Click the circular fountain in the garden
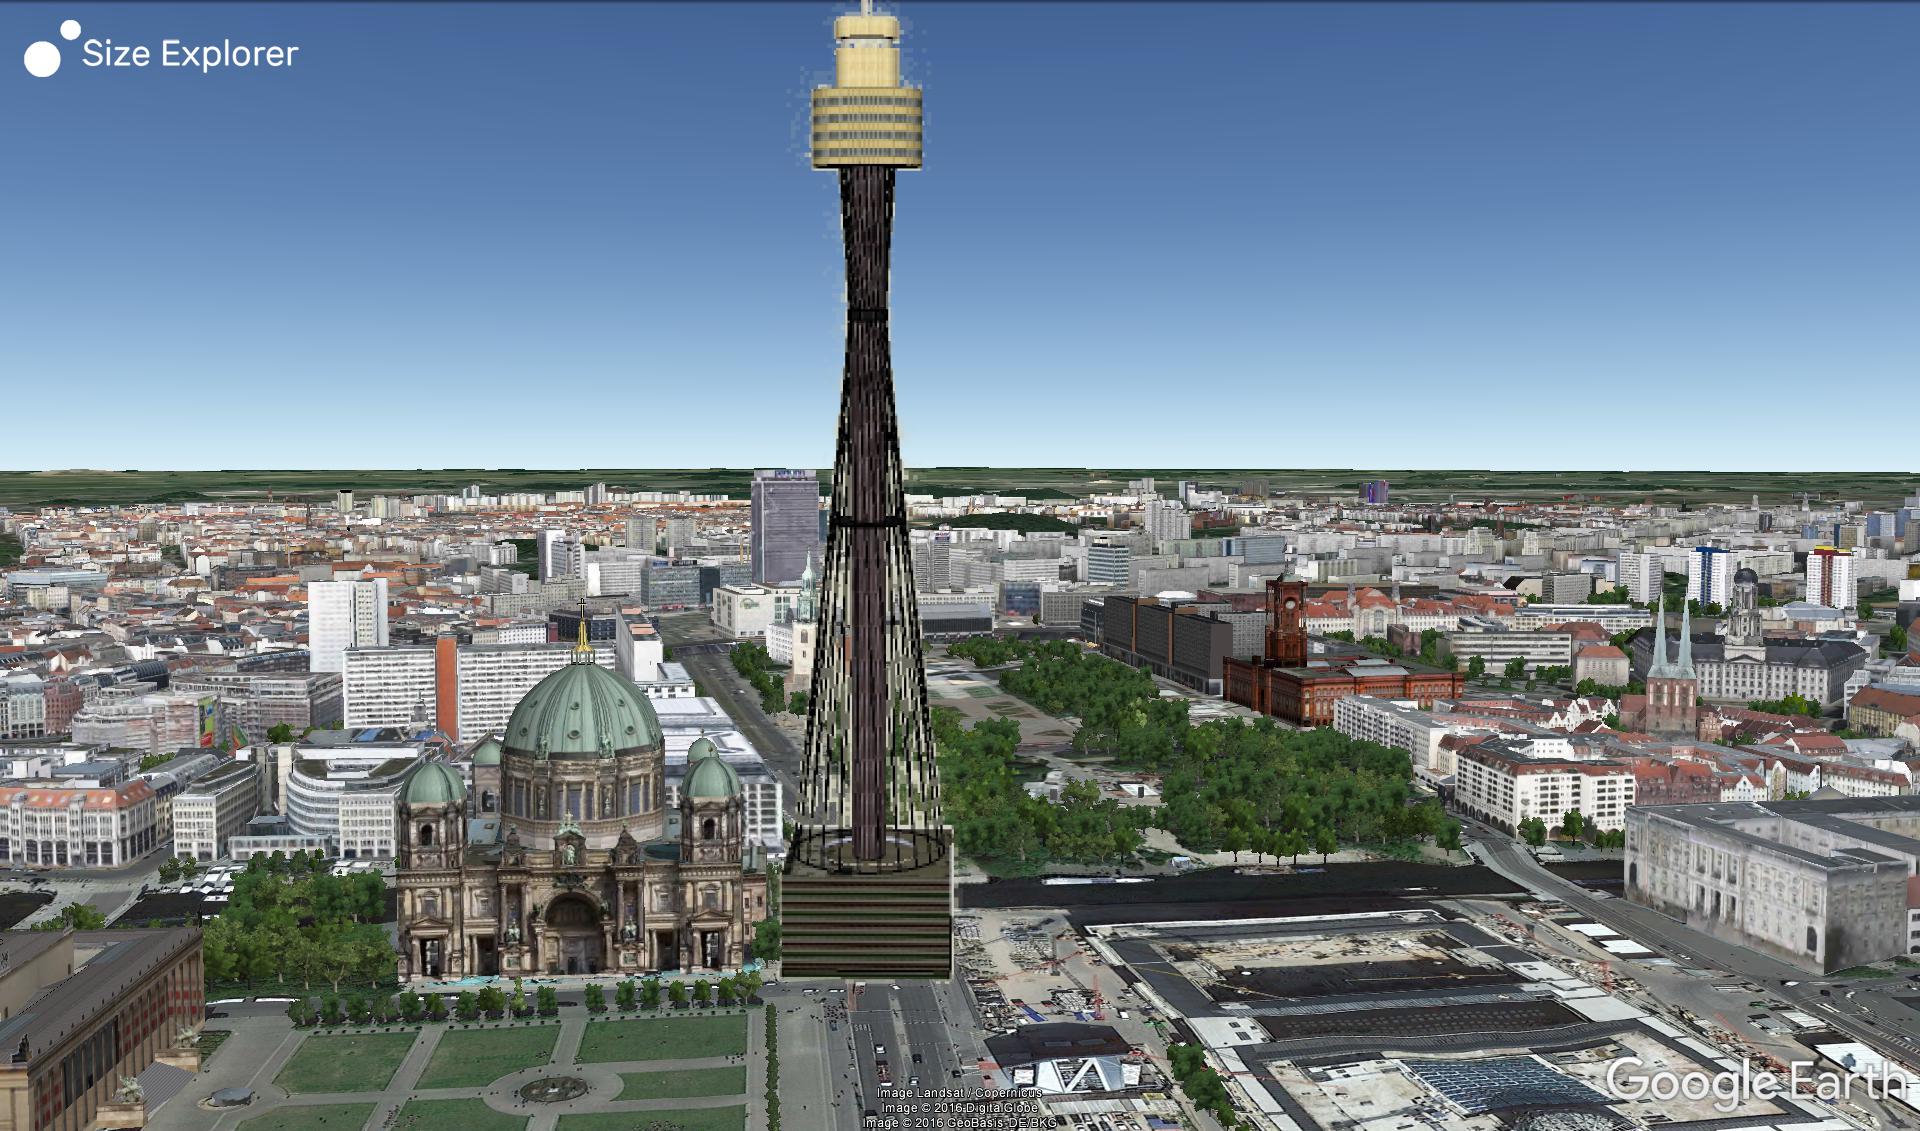The width and height of the screenshot is (1920, 1131). click(553, 1088)
